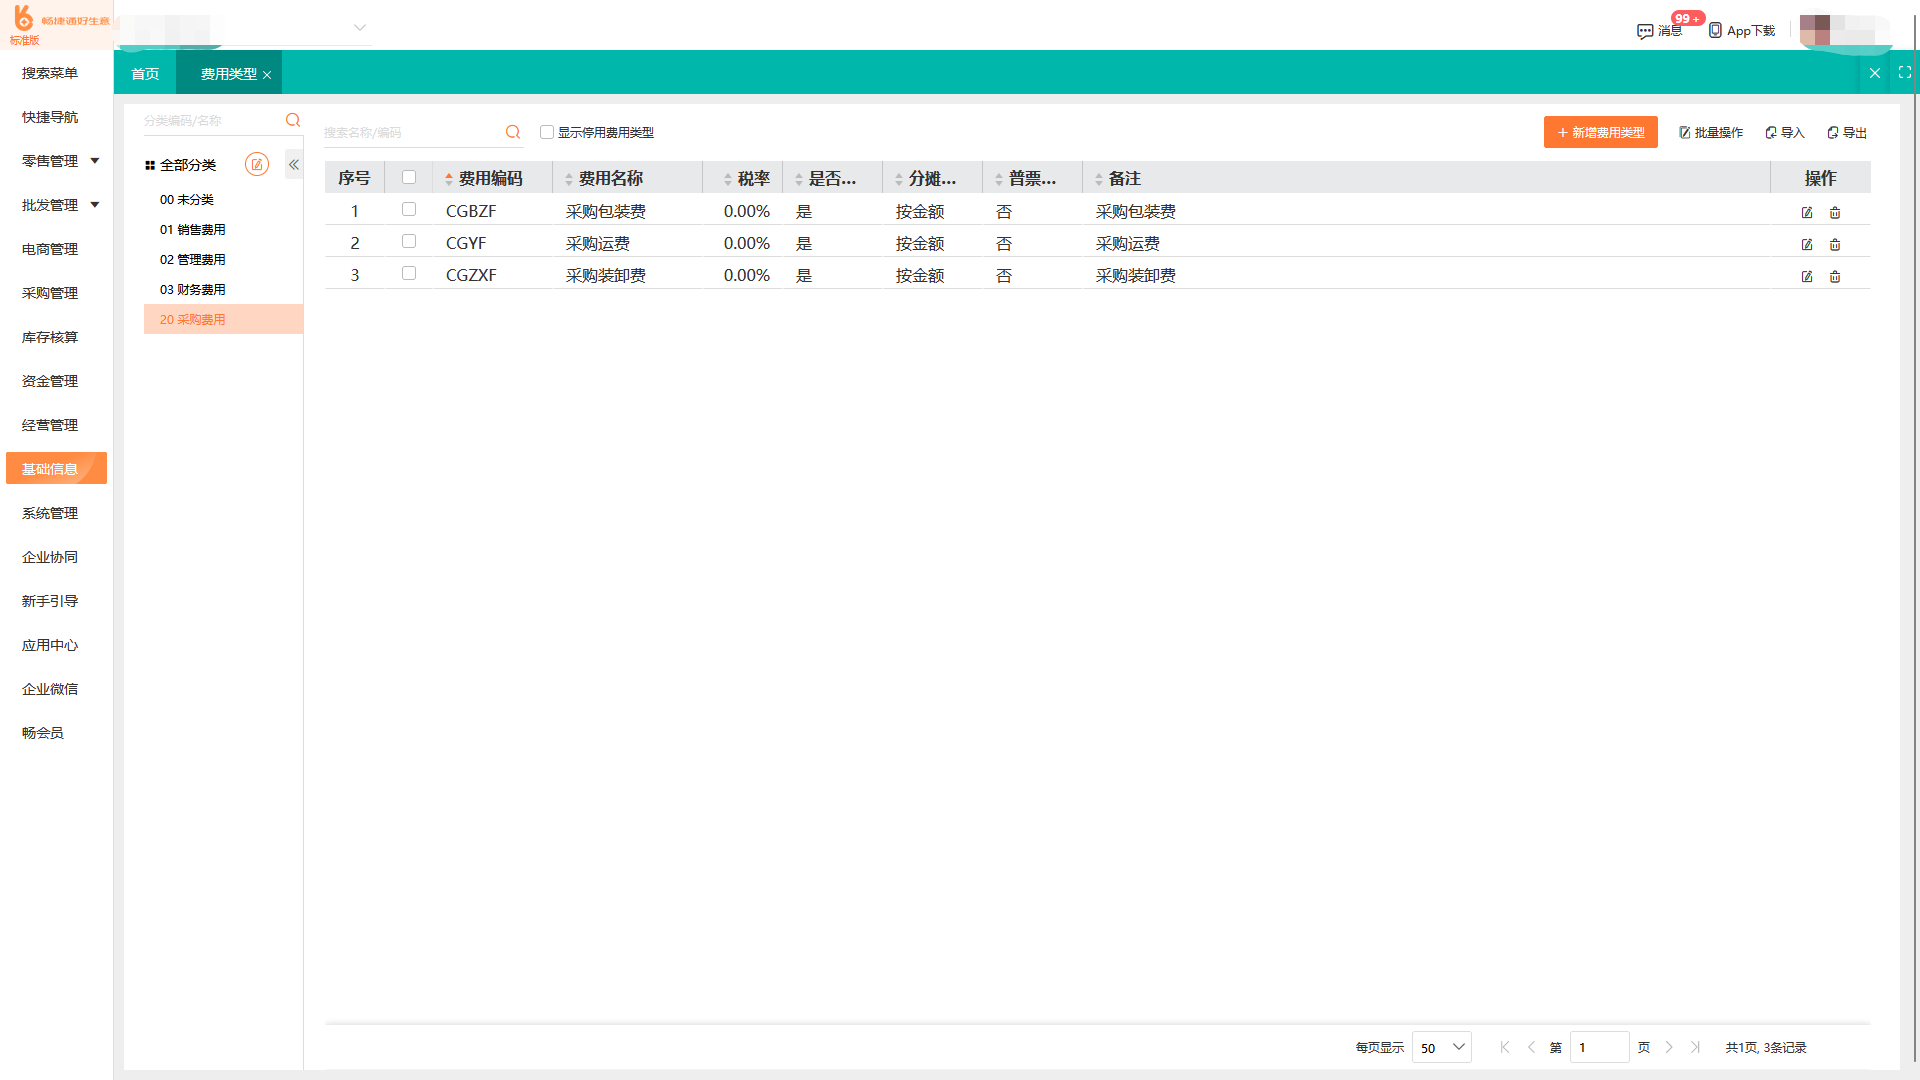This screenshot has width=1920, height=1080.
Task: Toggle 显示停用费用类型 checkbox
Action: click(545, 132)
